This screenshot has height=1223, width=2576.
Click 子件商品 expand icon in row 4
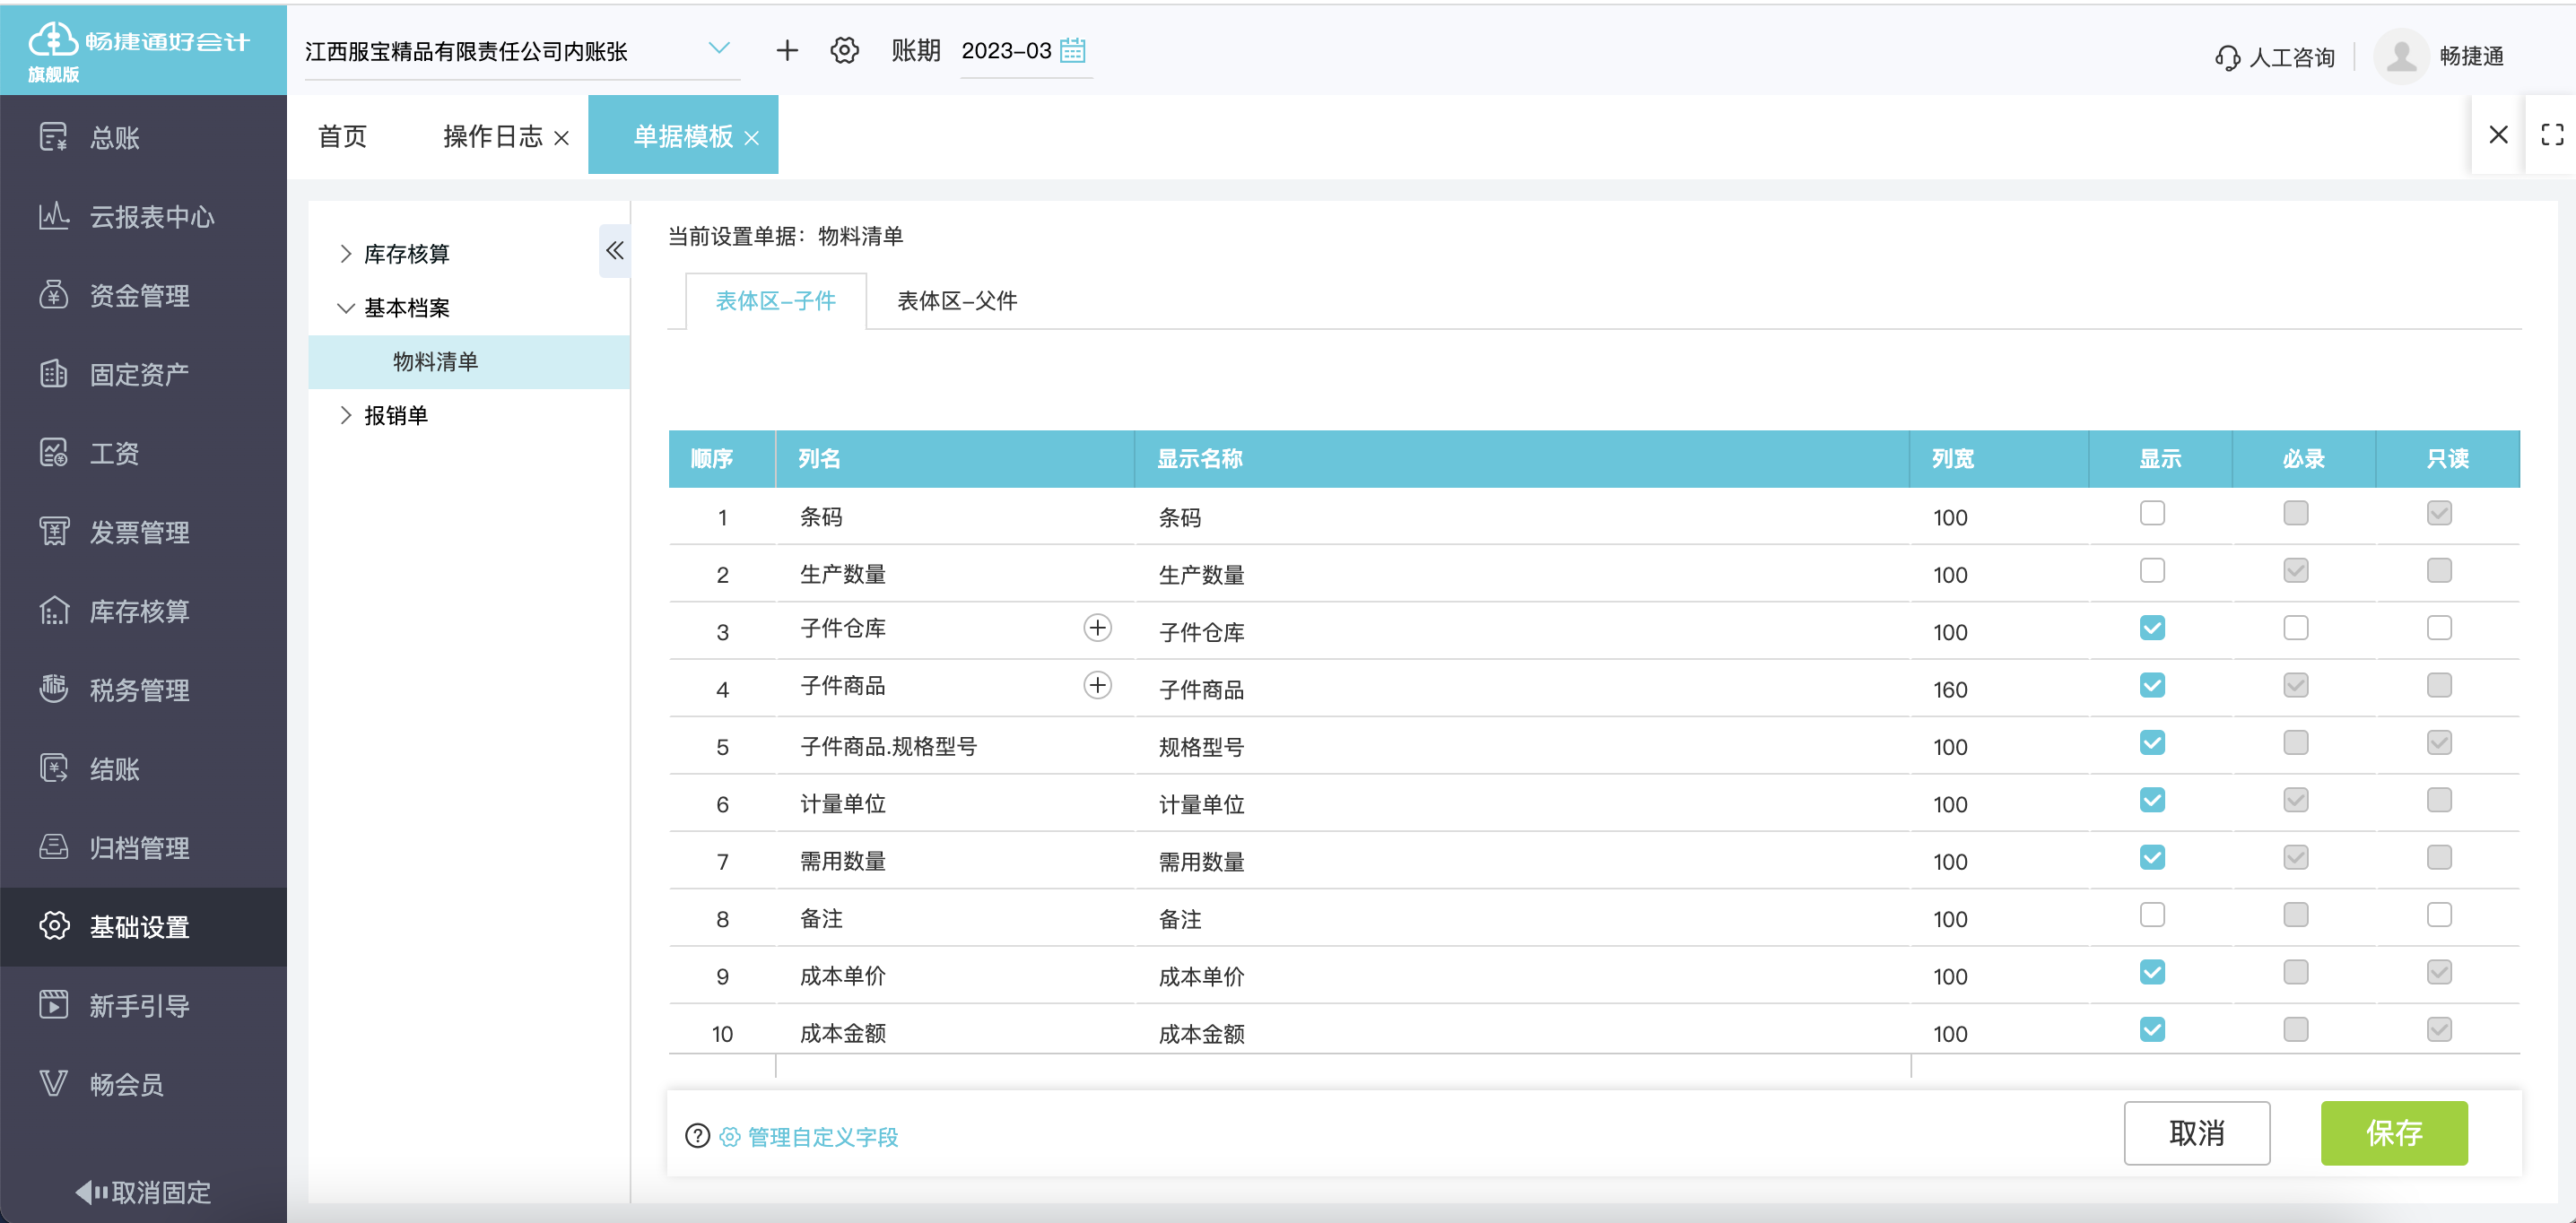pyautogui.click(x=1098, y=686)
